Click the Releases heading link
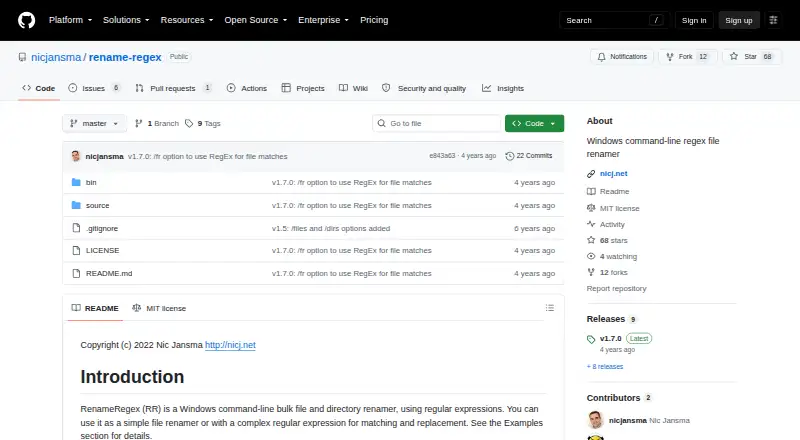 (606, 319)
